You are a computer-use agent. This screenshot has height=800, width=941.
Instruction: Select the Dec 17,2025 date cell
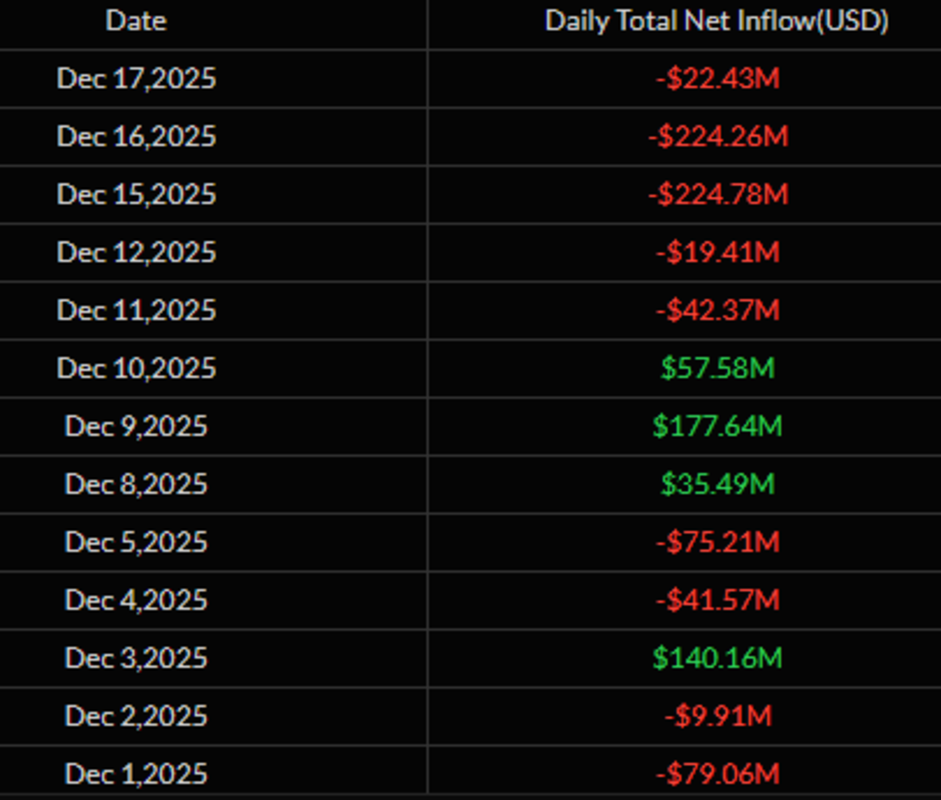(x=136, y=78)
